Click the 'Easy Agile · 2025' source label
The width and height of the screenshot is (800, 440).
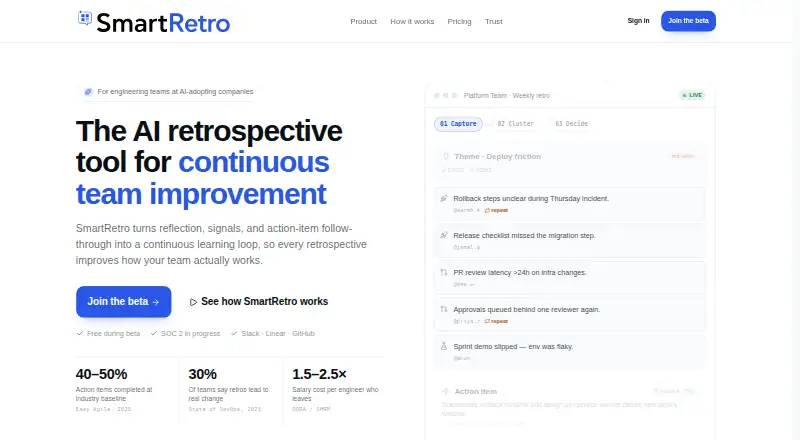[104, 409]
